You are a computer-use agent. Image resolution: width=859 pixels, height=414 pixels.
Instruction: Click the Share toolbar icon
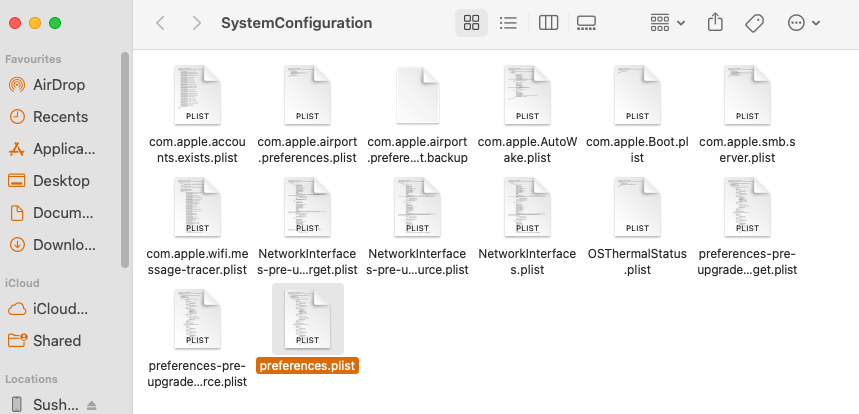715,22
